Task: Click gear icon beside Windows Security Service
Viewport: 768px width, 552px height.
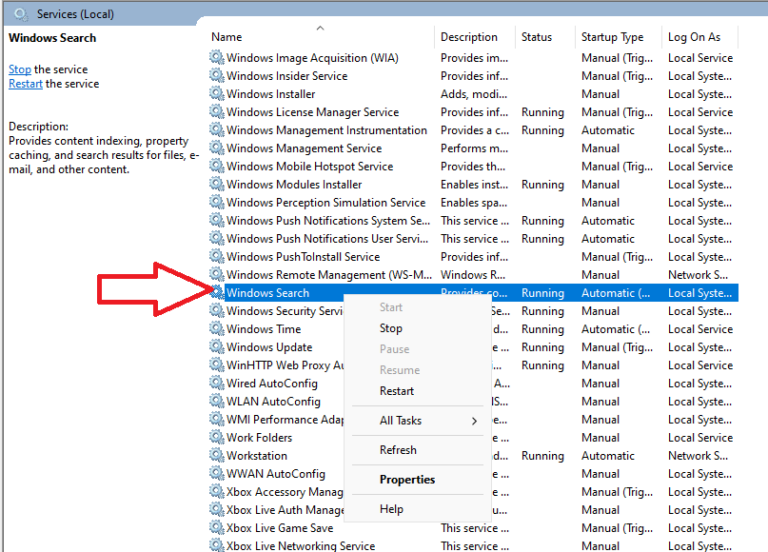Action: (x=216, y=311)
